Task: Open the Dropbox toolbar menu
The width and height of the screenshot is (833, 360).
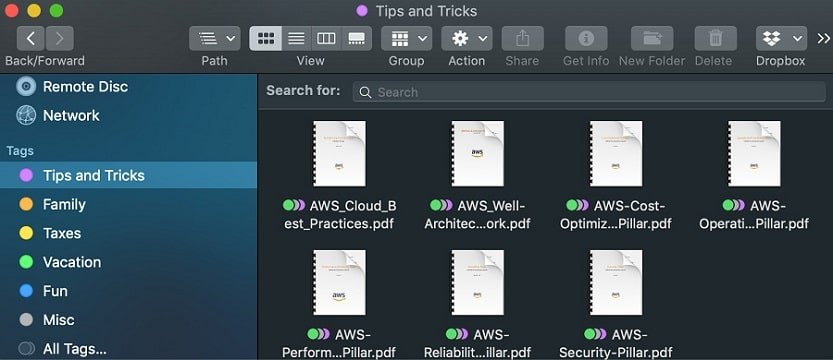Action: [x=781, y=38]
